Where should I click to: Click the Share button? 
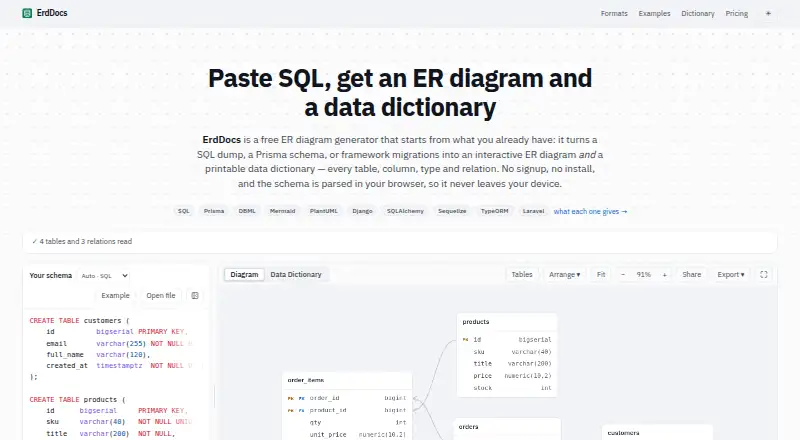pyautogui.click(x=691, y=275)
